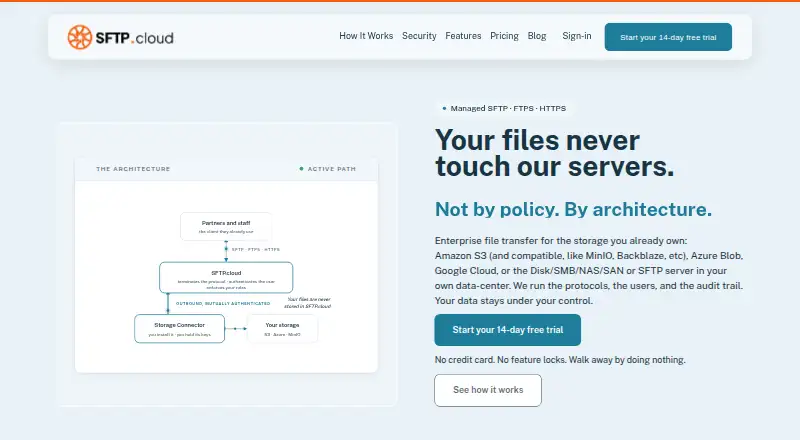Click the Enterprise file transfer paragraph text
The image size is (800, 440).
click(x=589, y=271)
